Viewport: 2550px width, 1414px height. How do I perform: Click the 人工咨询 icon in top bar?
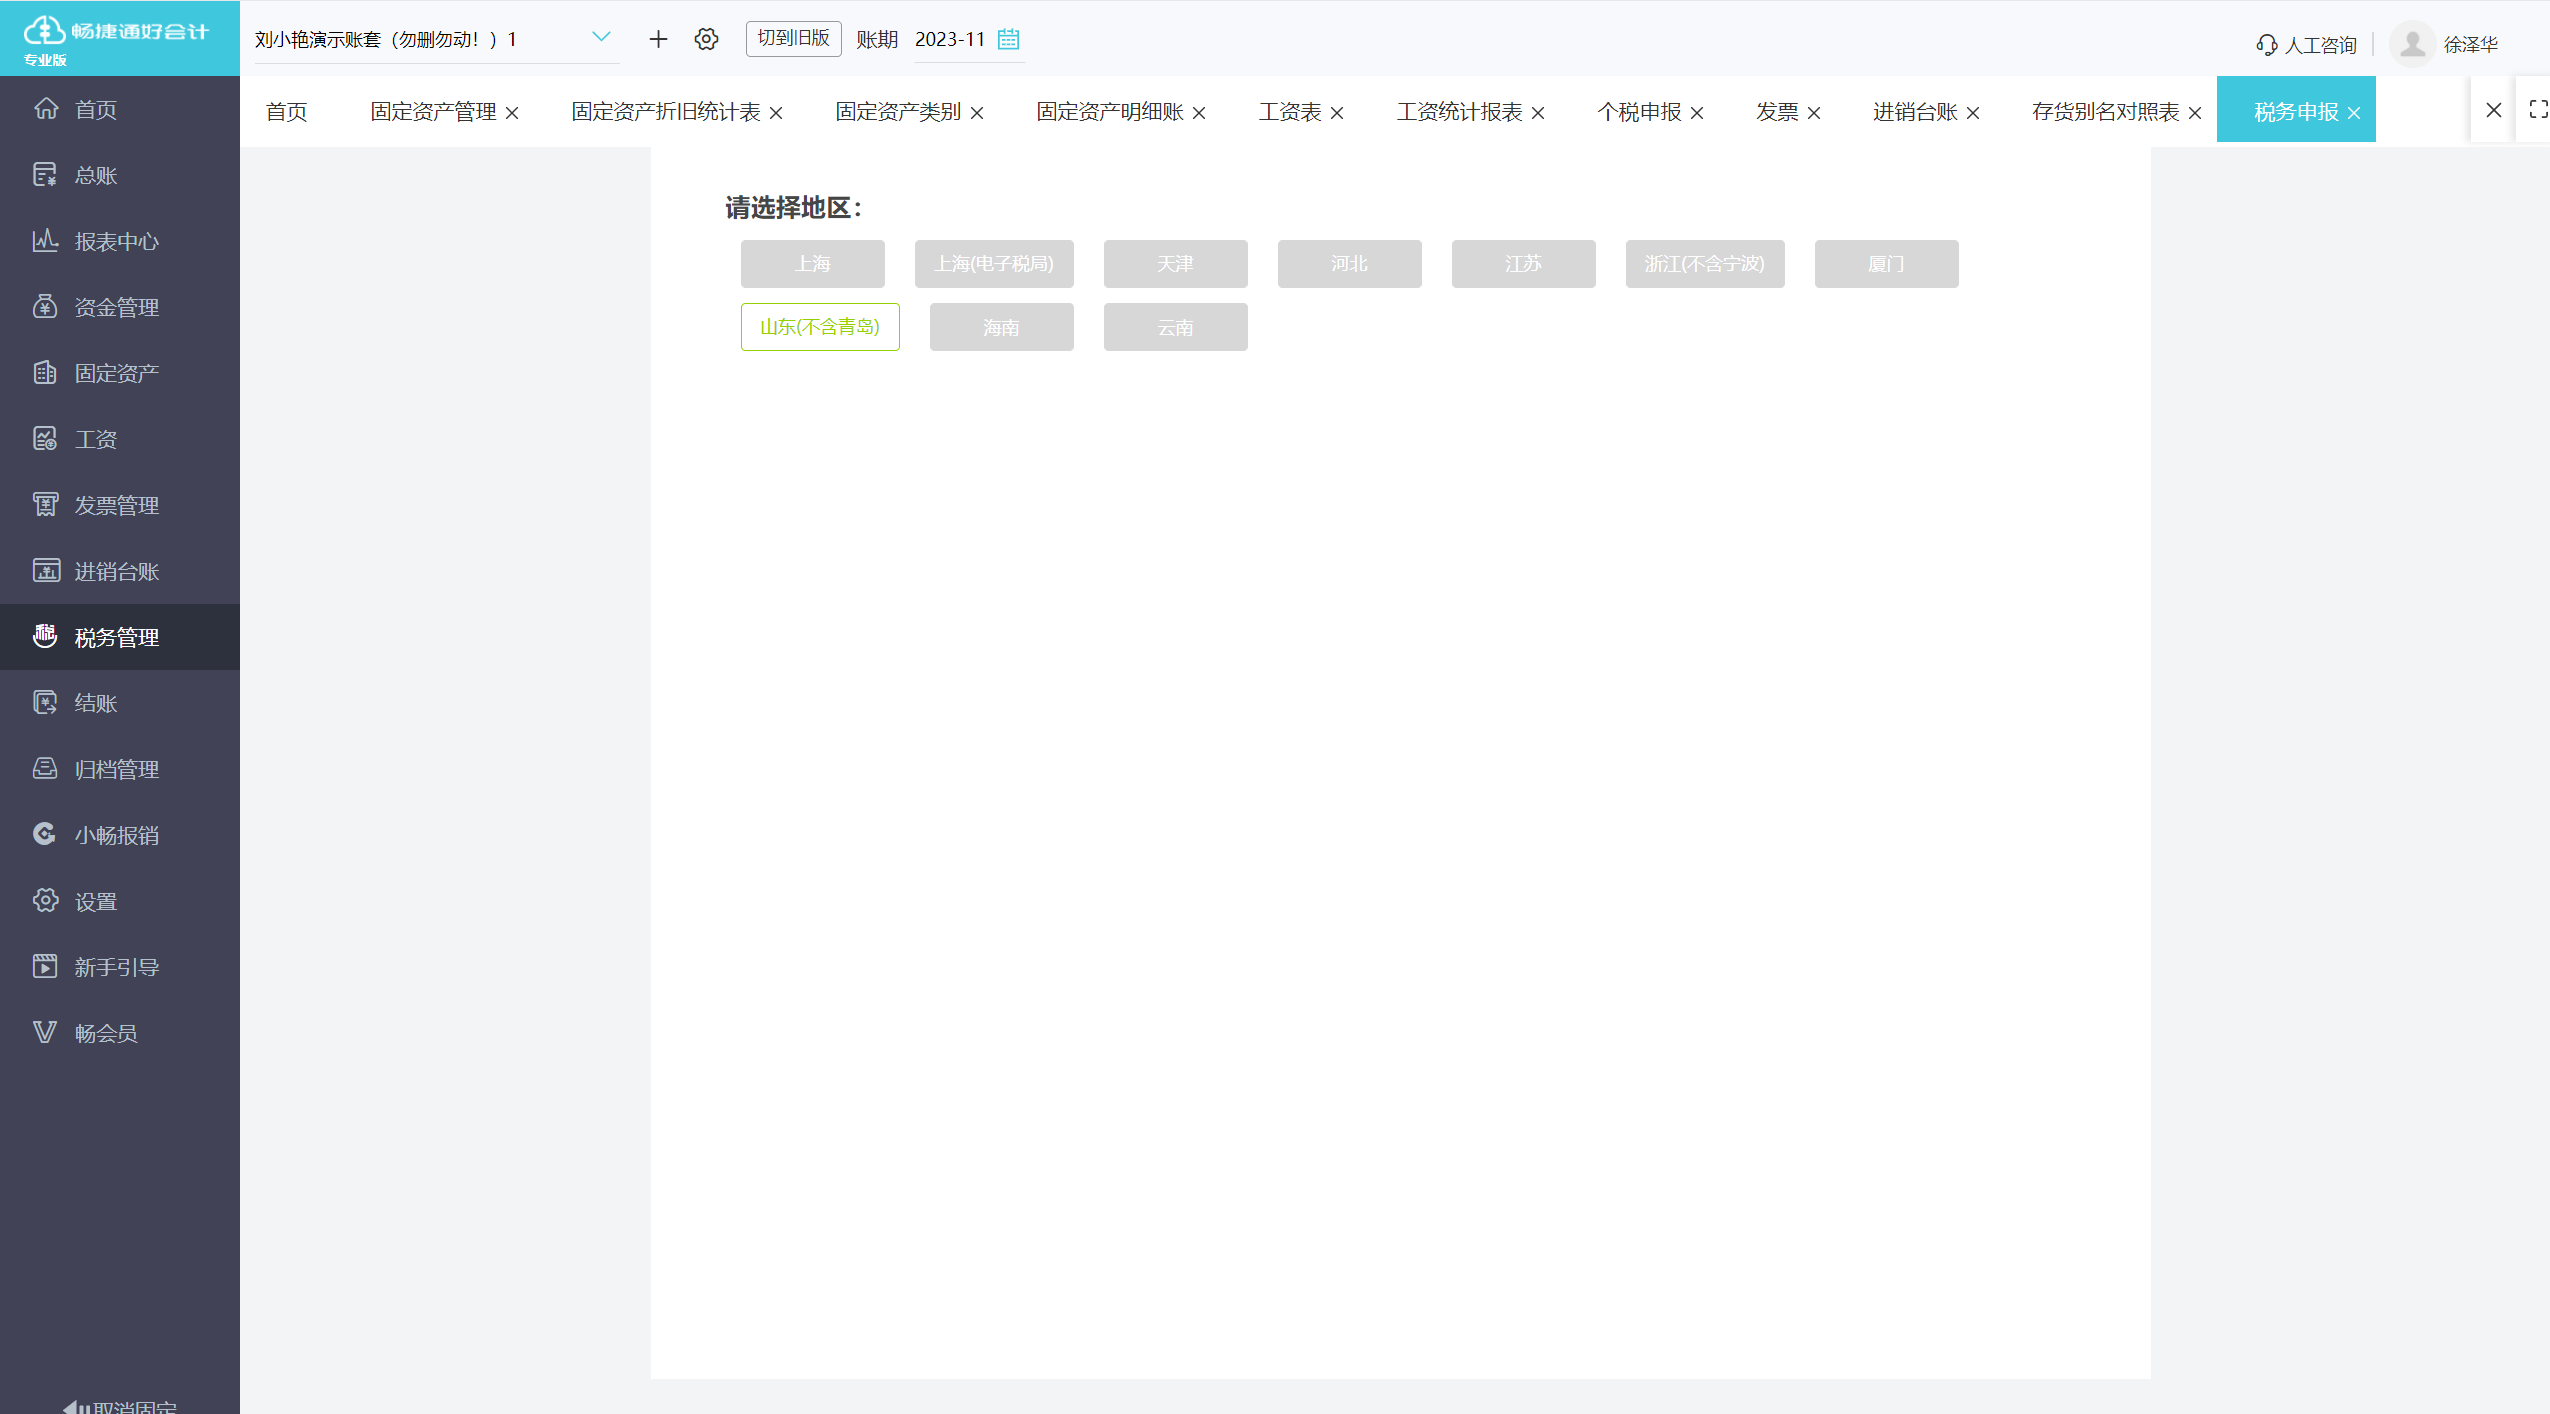click(x=2272, y=44)
